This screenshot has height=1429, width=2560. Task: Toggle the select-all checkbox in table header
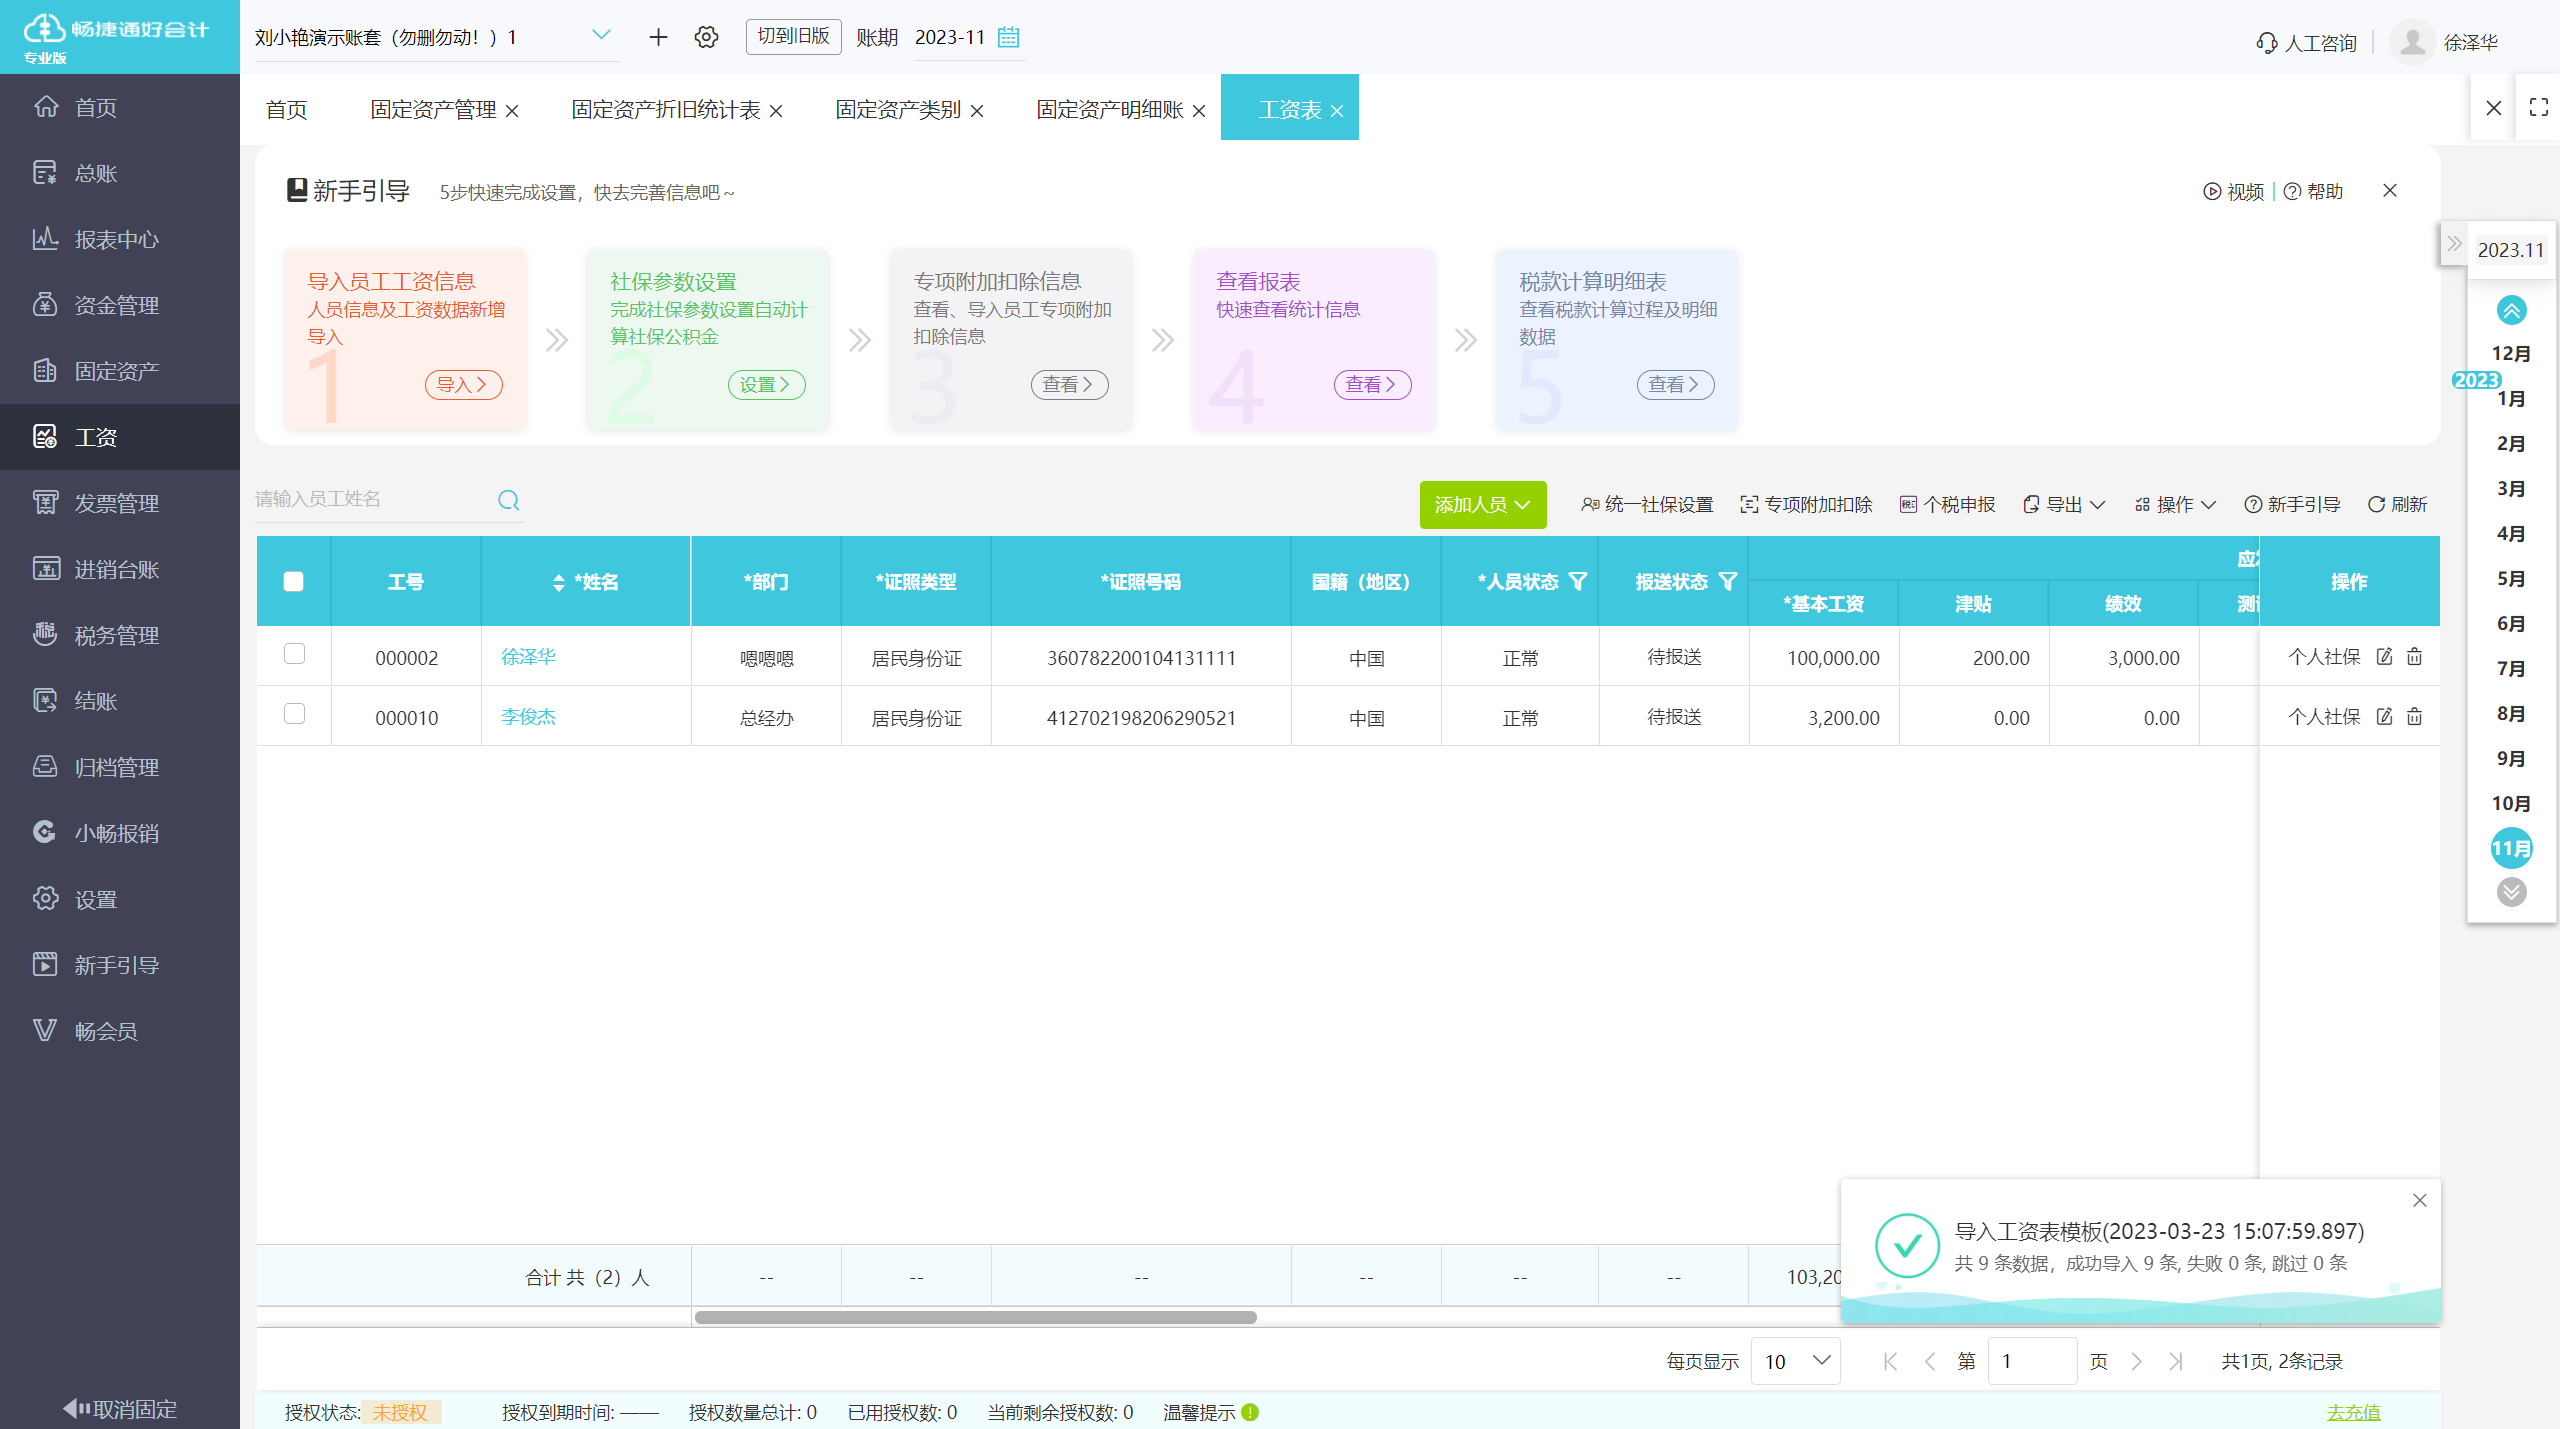pyautogui.click(x=295, y=582)
